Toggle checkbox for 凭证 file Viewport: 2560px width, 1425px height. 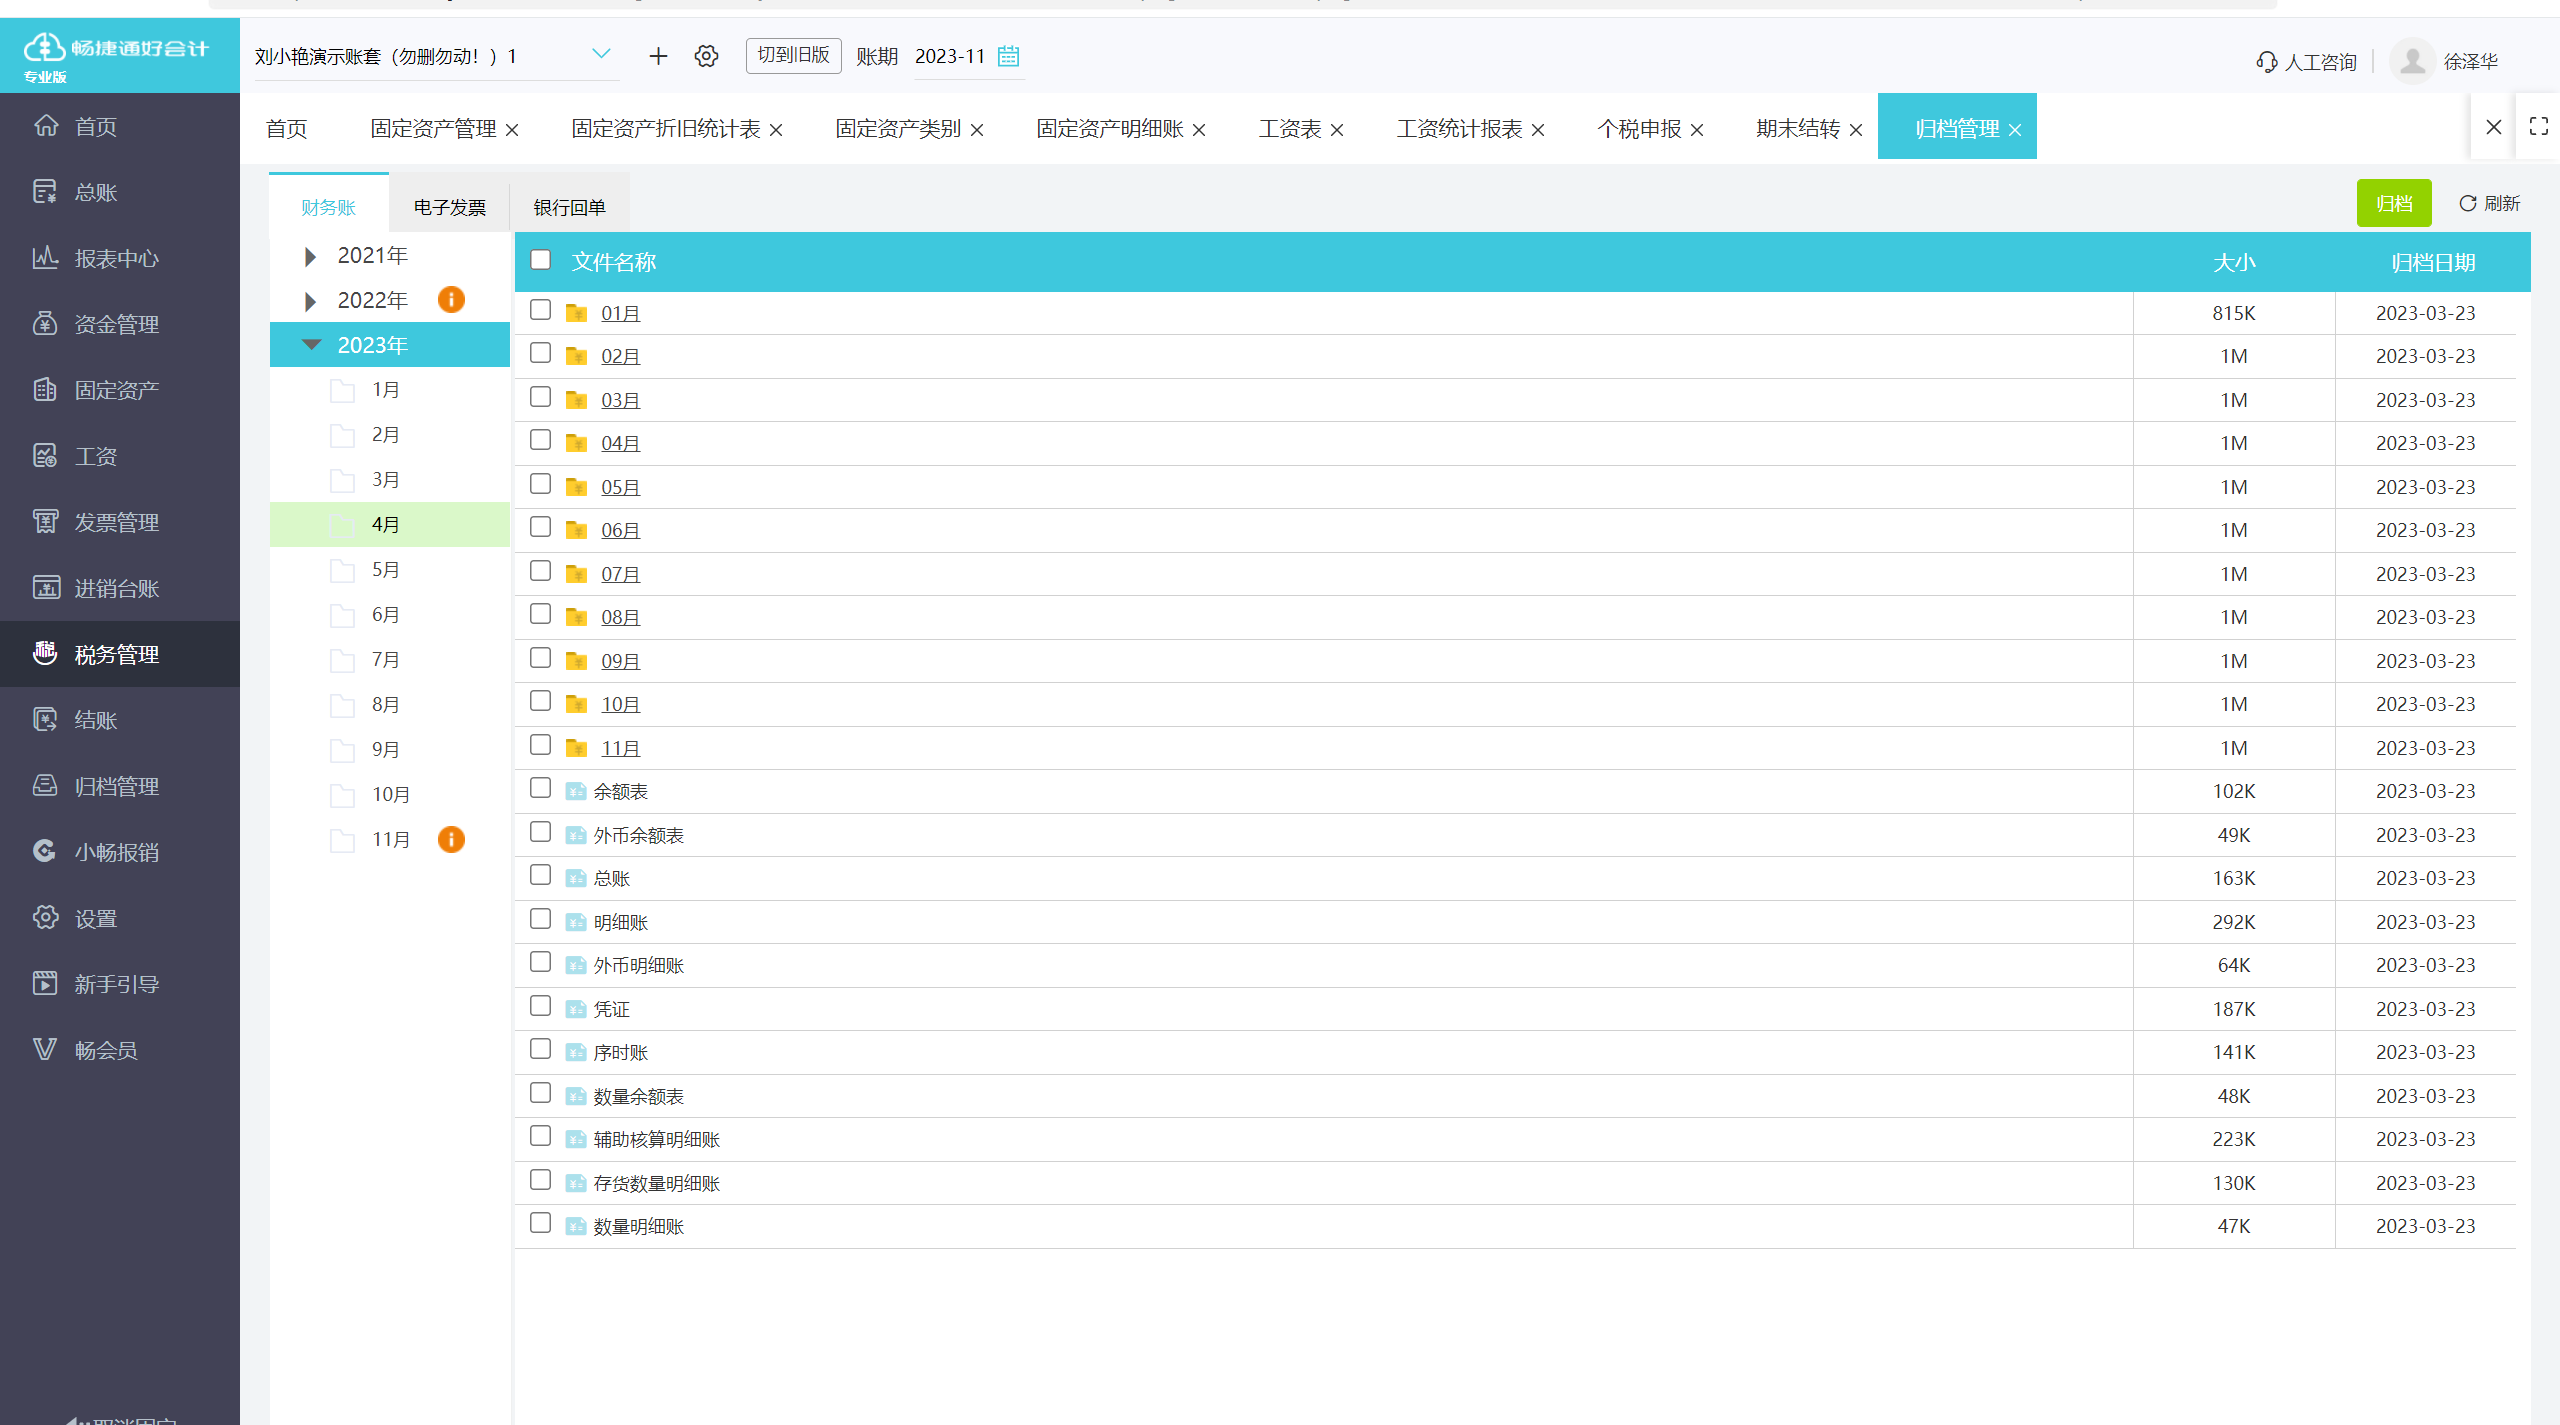click(542, 1007)
